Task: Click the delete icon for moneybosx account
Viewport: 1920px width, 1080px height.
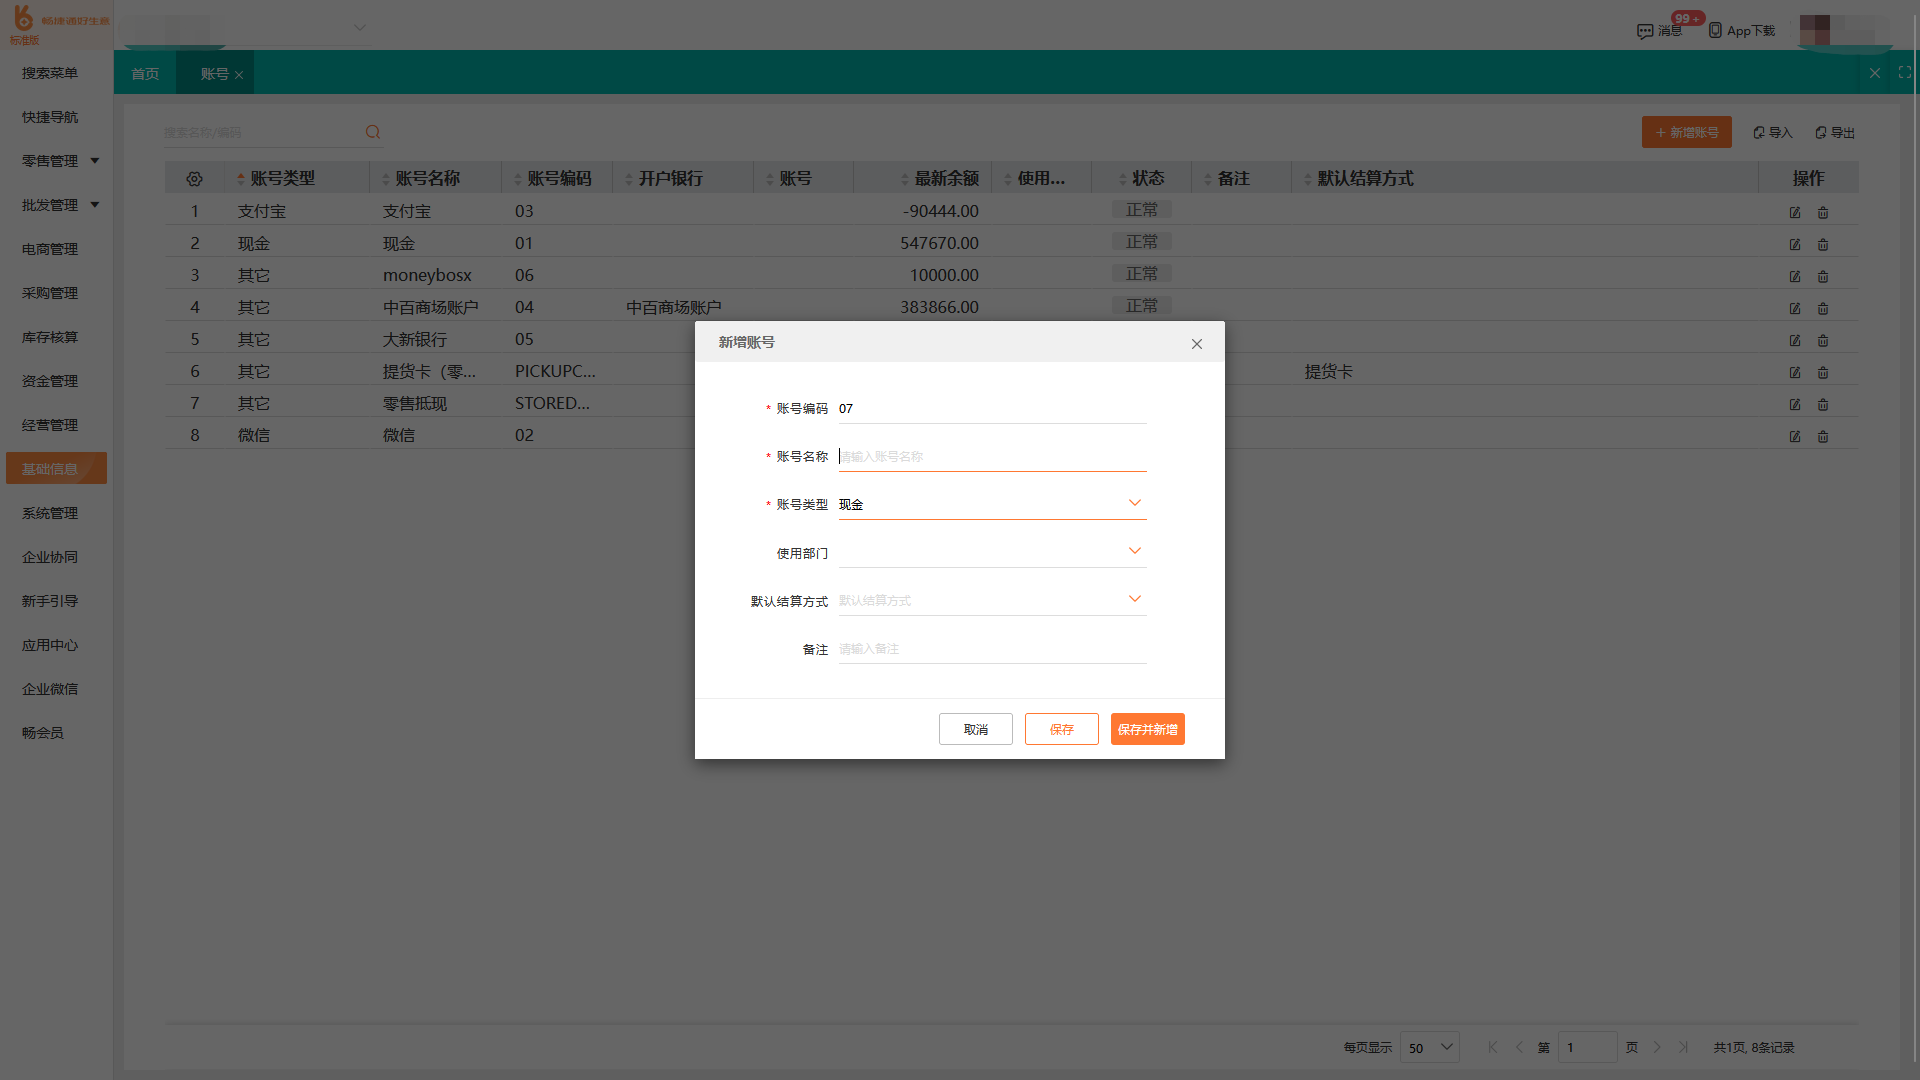Action: (1824, 276)
